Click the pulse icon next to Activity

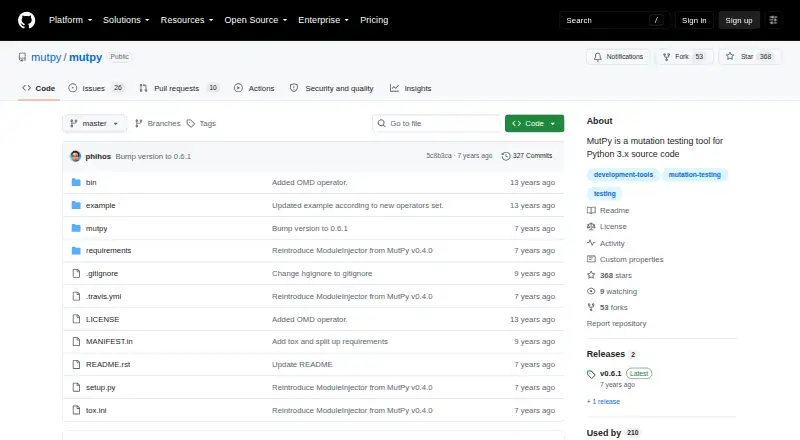(591, 243)
